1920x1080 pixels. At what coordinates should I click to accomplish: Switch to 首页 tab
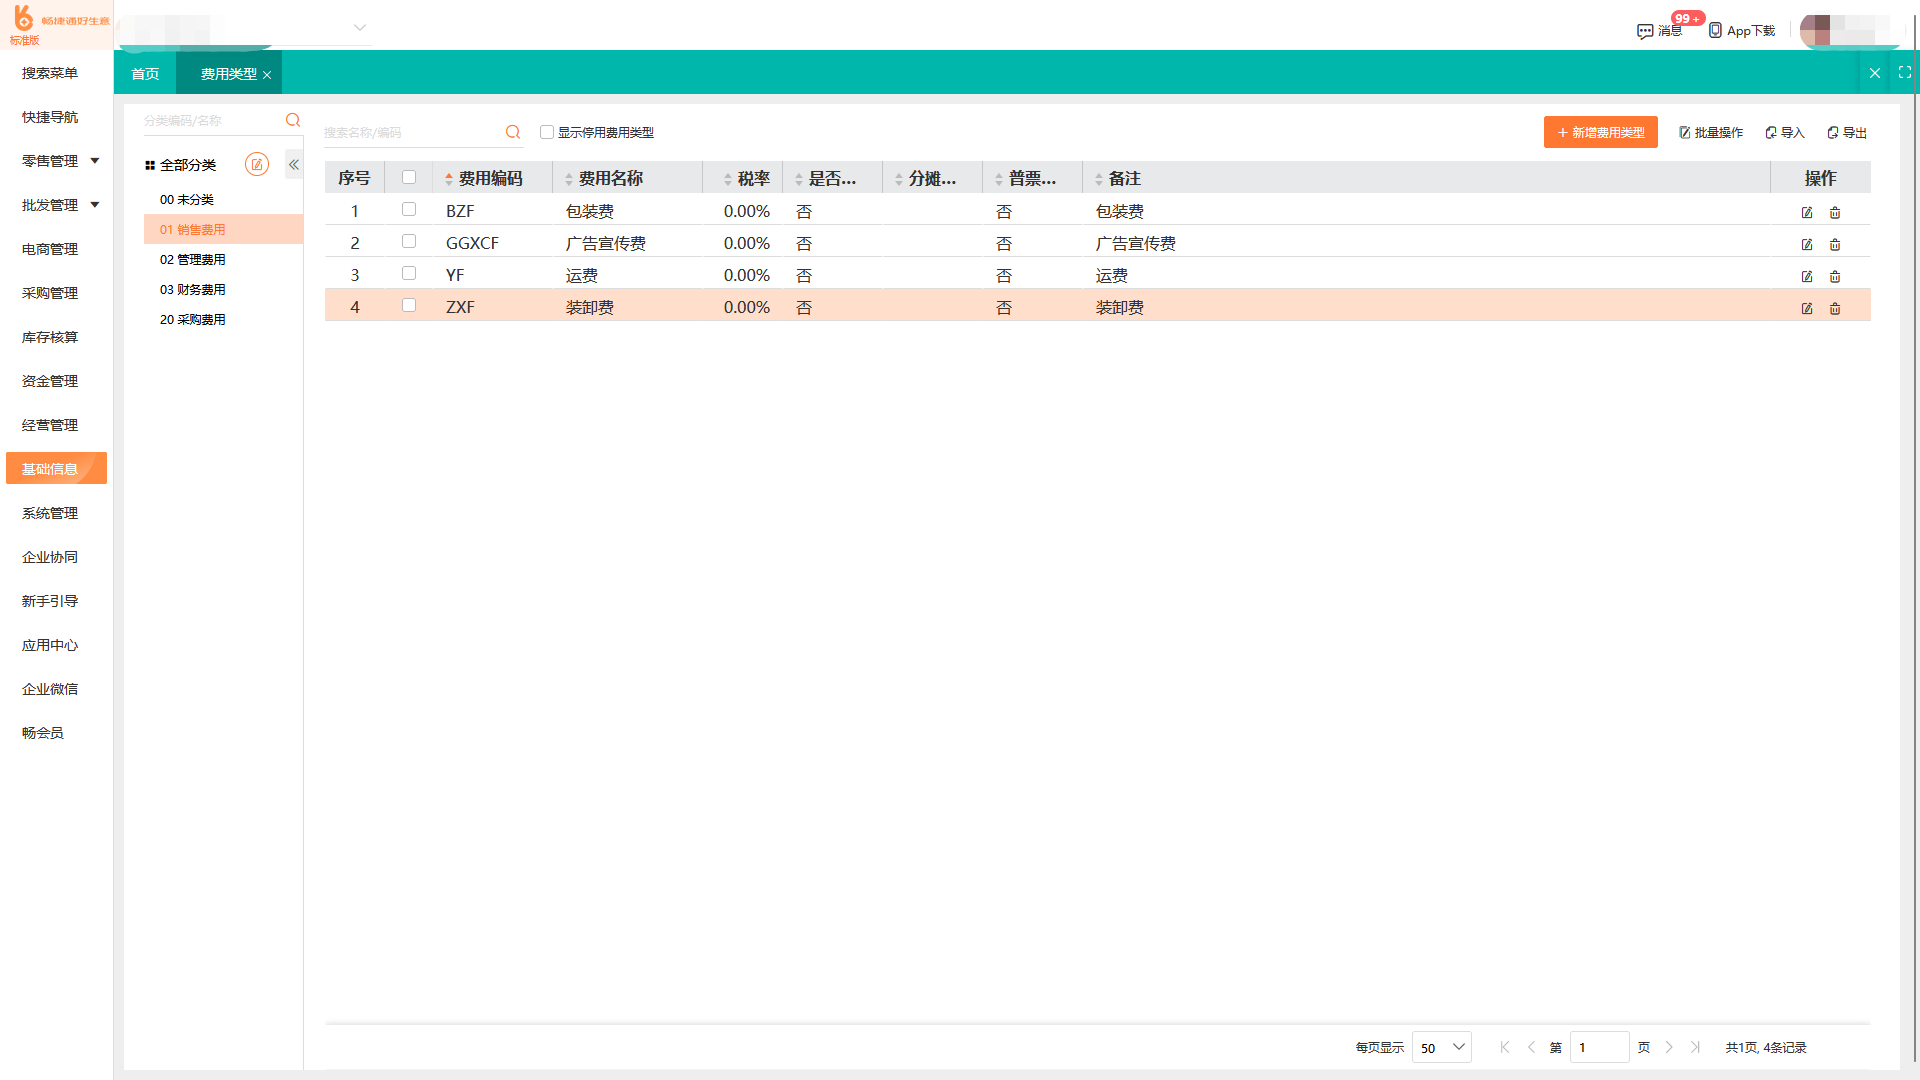[145, 74]
